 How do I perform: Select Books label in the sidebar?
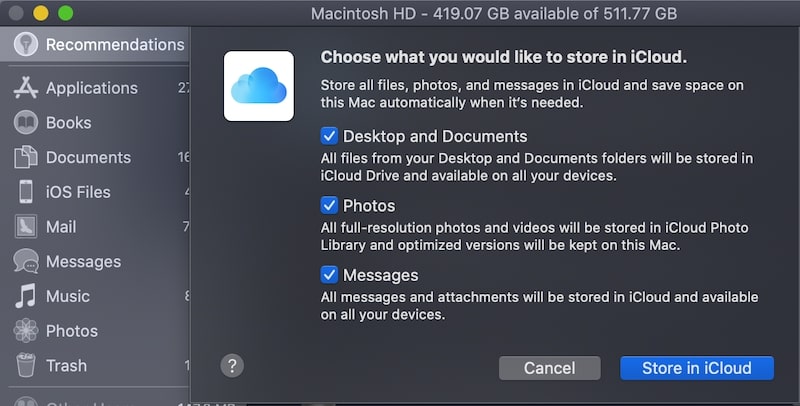69,122
